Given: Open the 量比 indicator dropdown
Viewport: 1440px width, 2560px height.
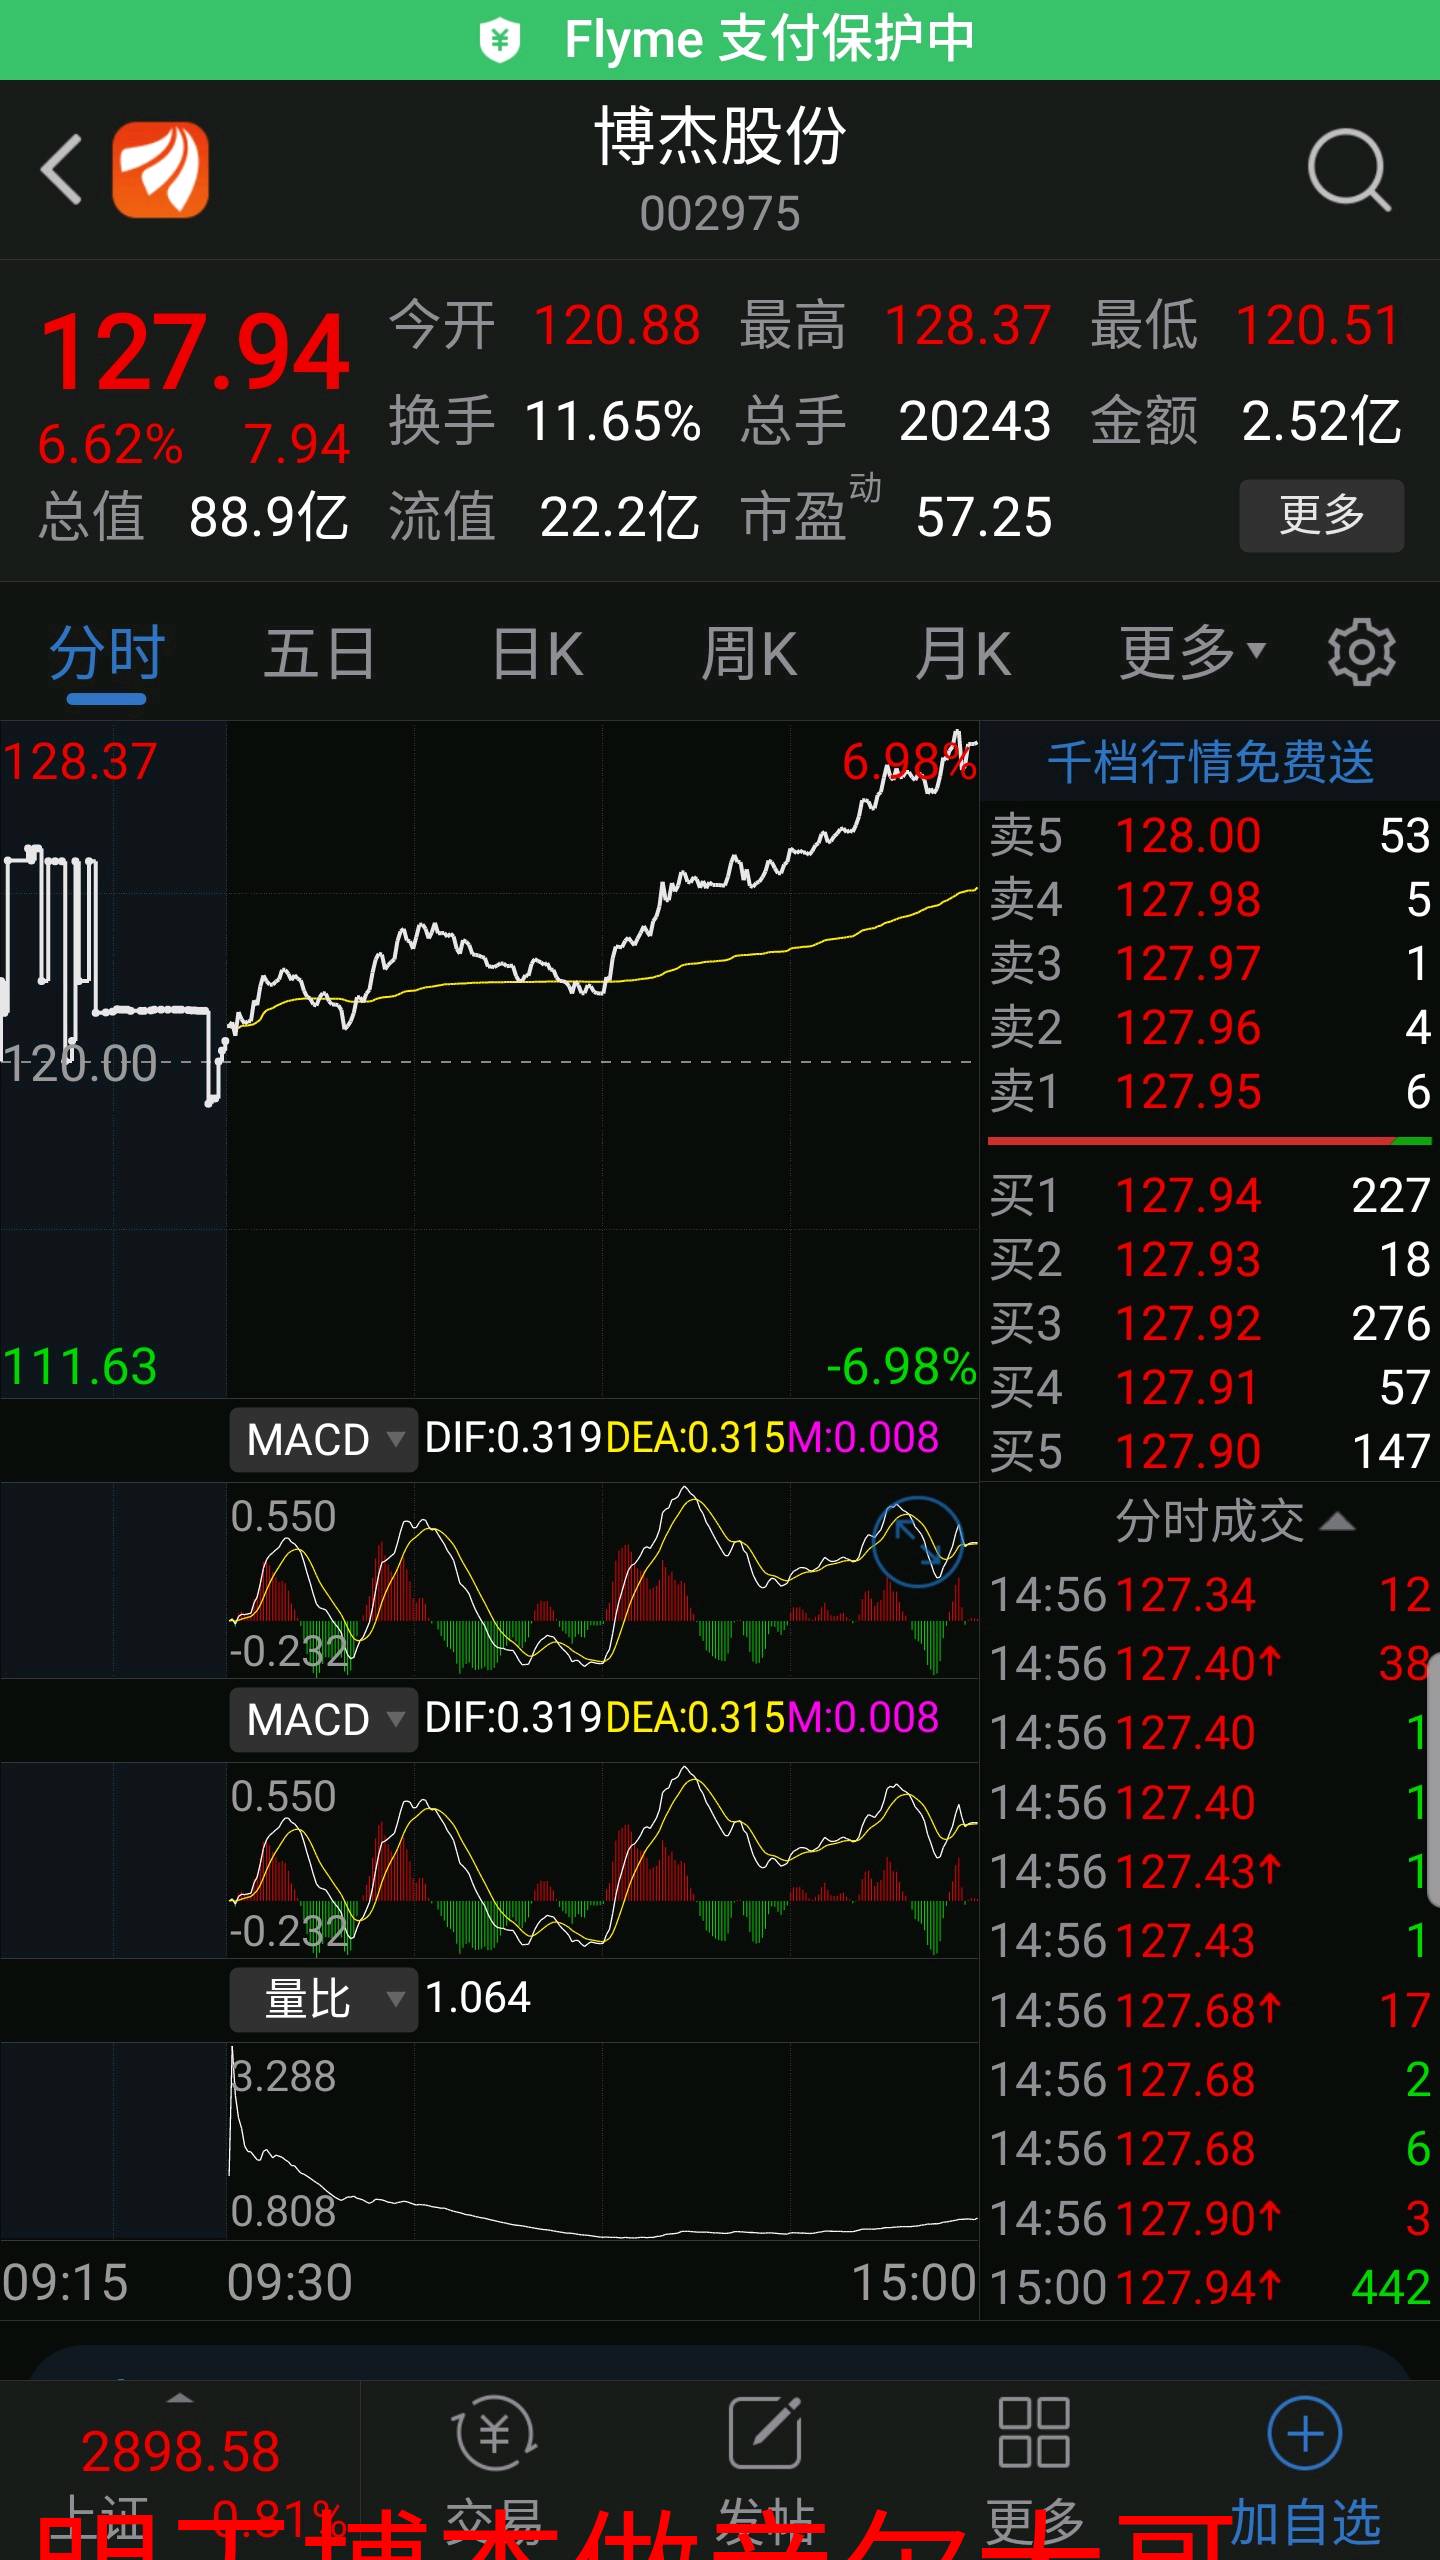Looking at the screenshot, I should 323,2000.
